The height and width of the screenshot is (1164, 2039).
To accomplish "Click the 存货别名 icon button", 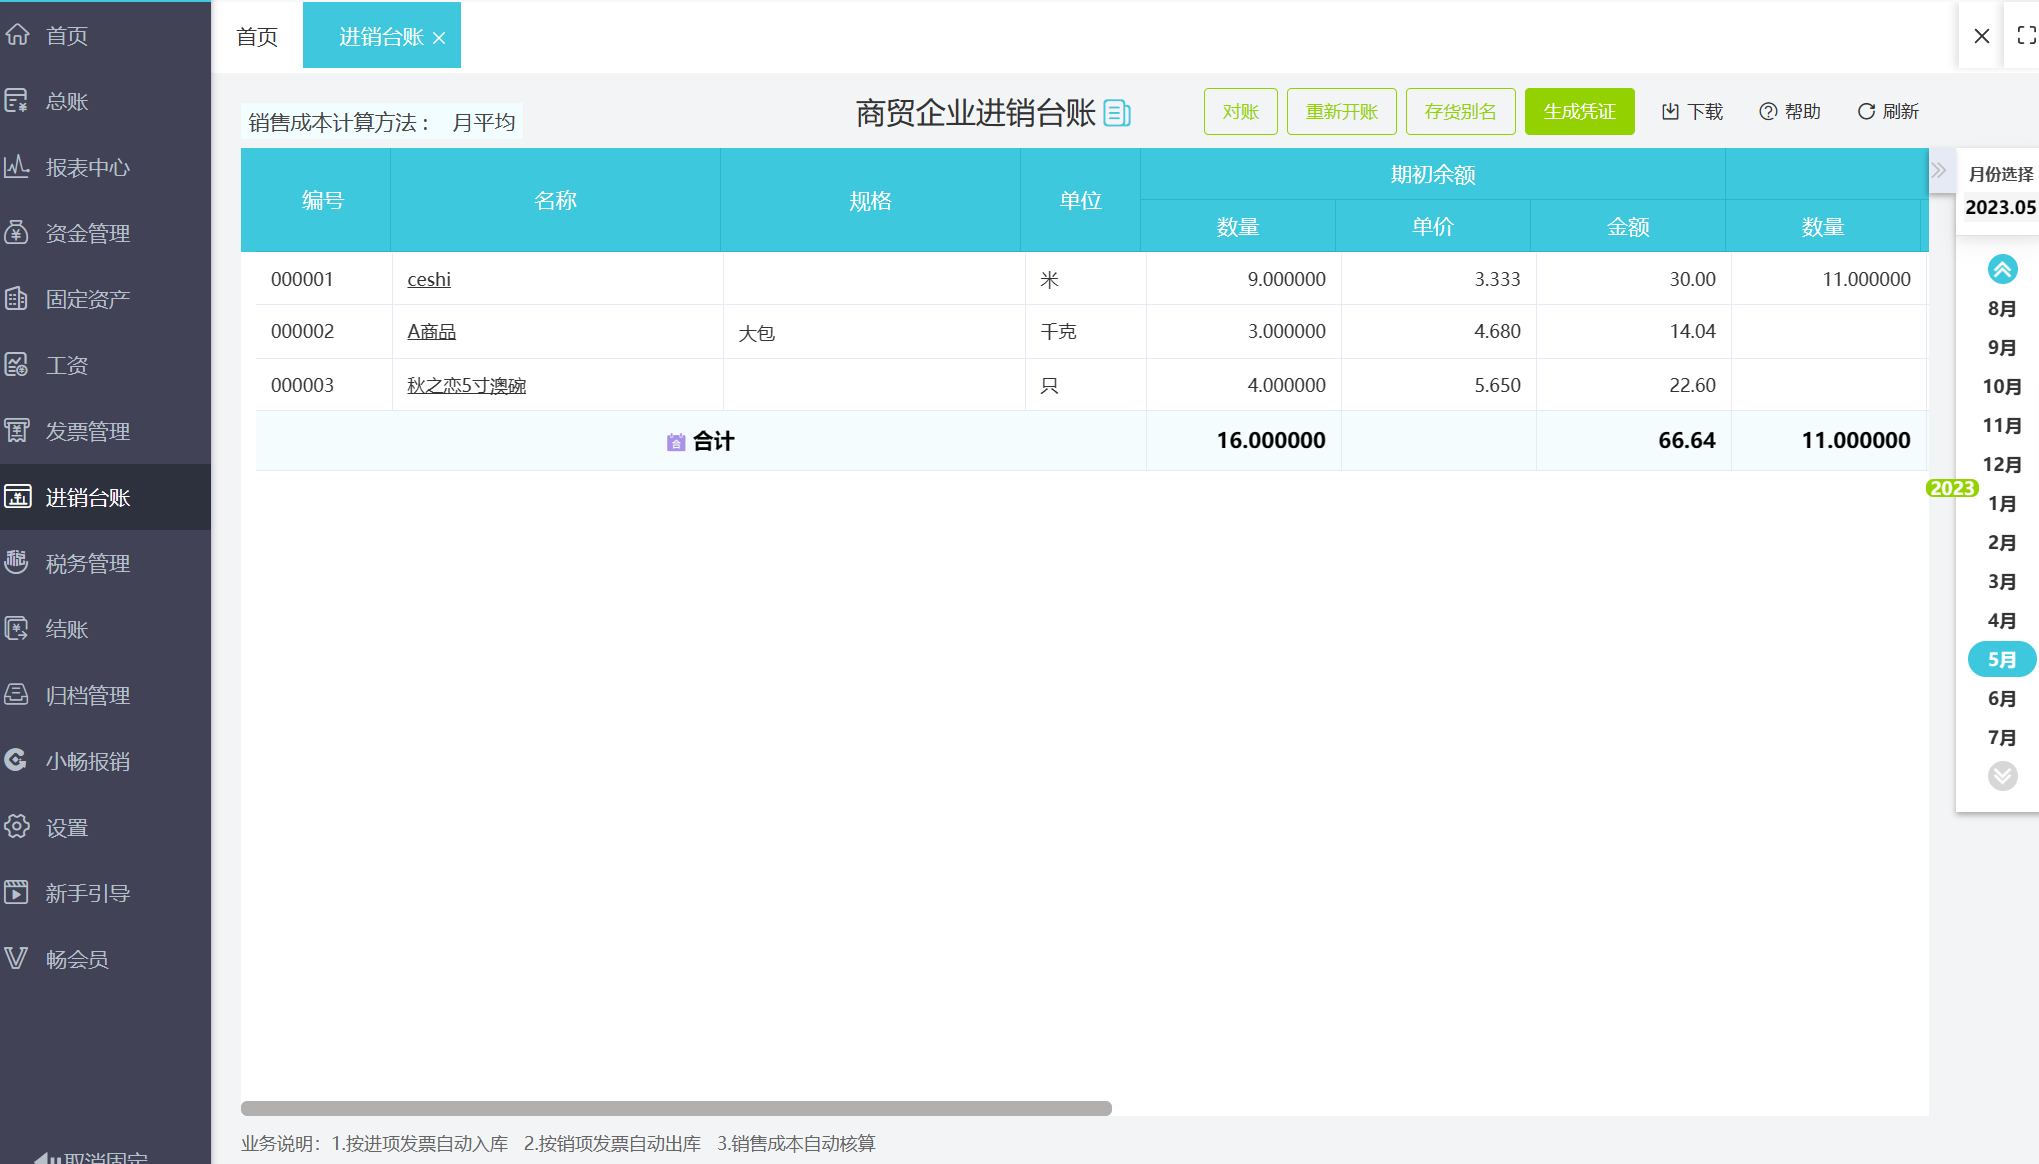I will [x=1459, y=111].
